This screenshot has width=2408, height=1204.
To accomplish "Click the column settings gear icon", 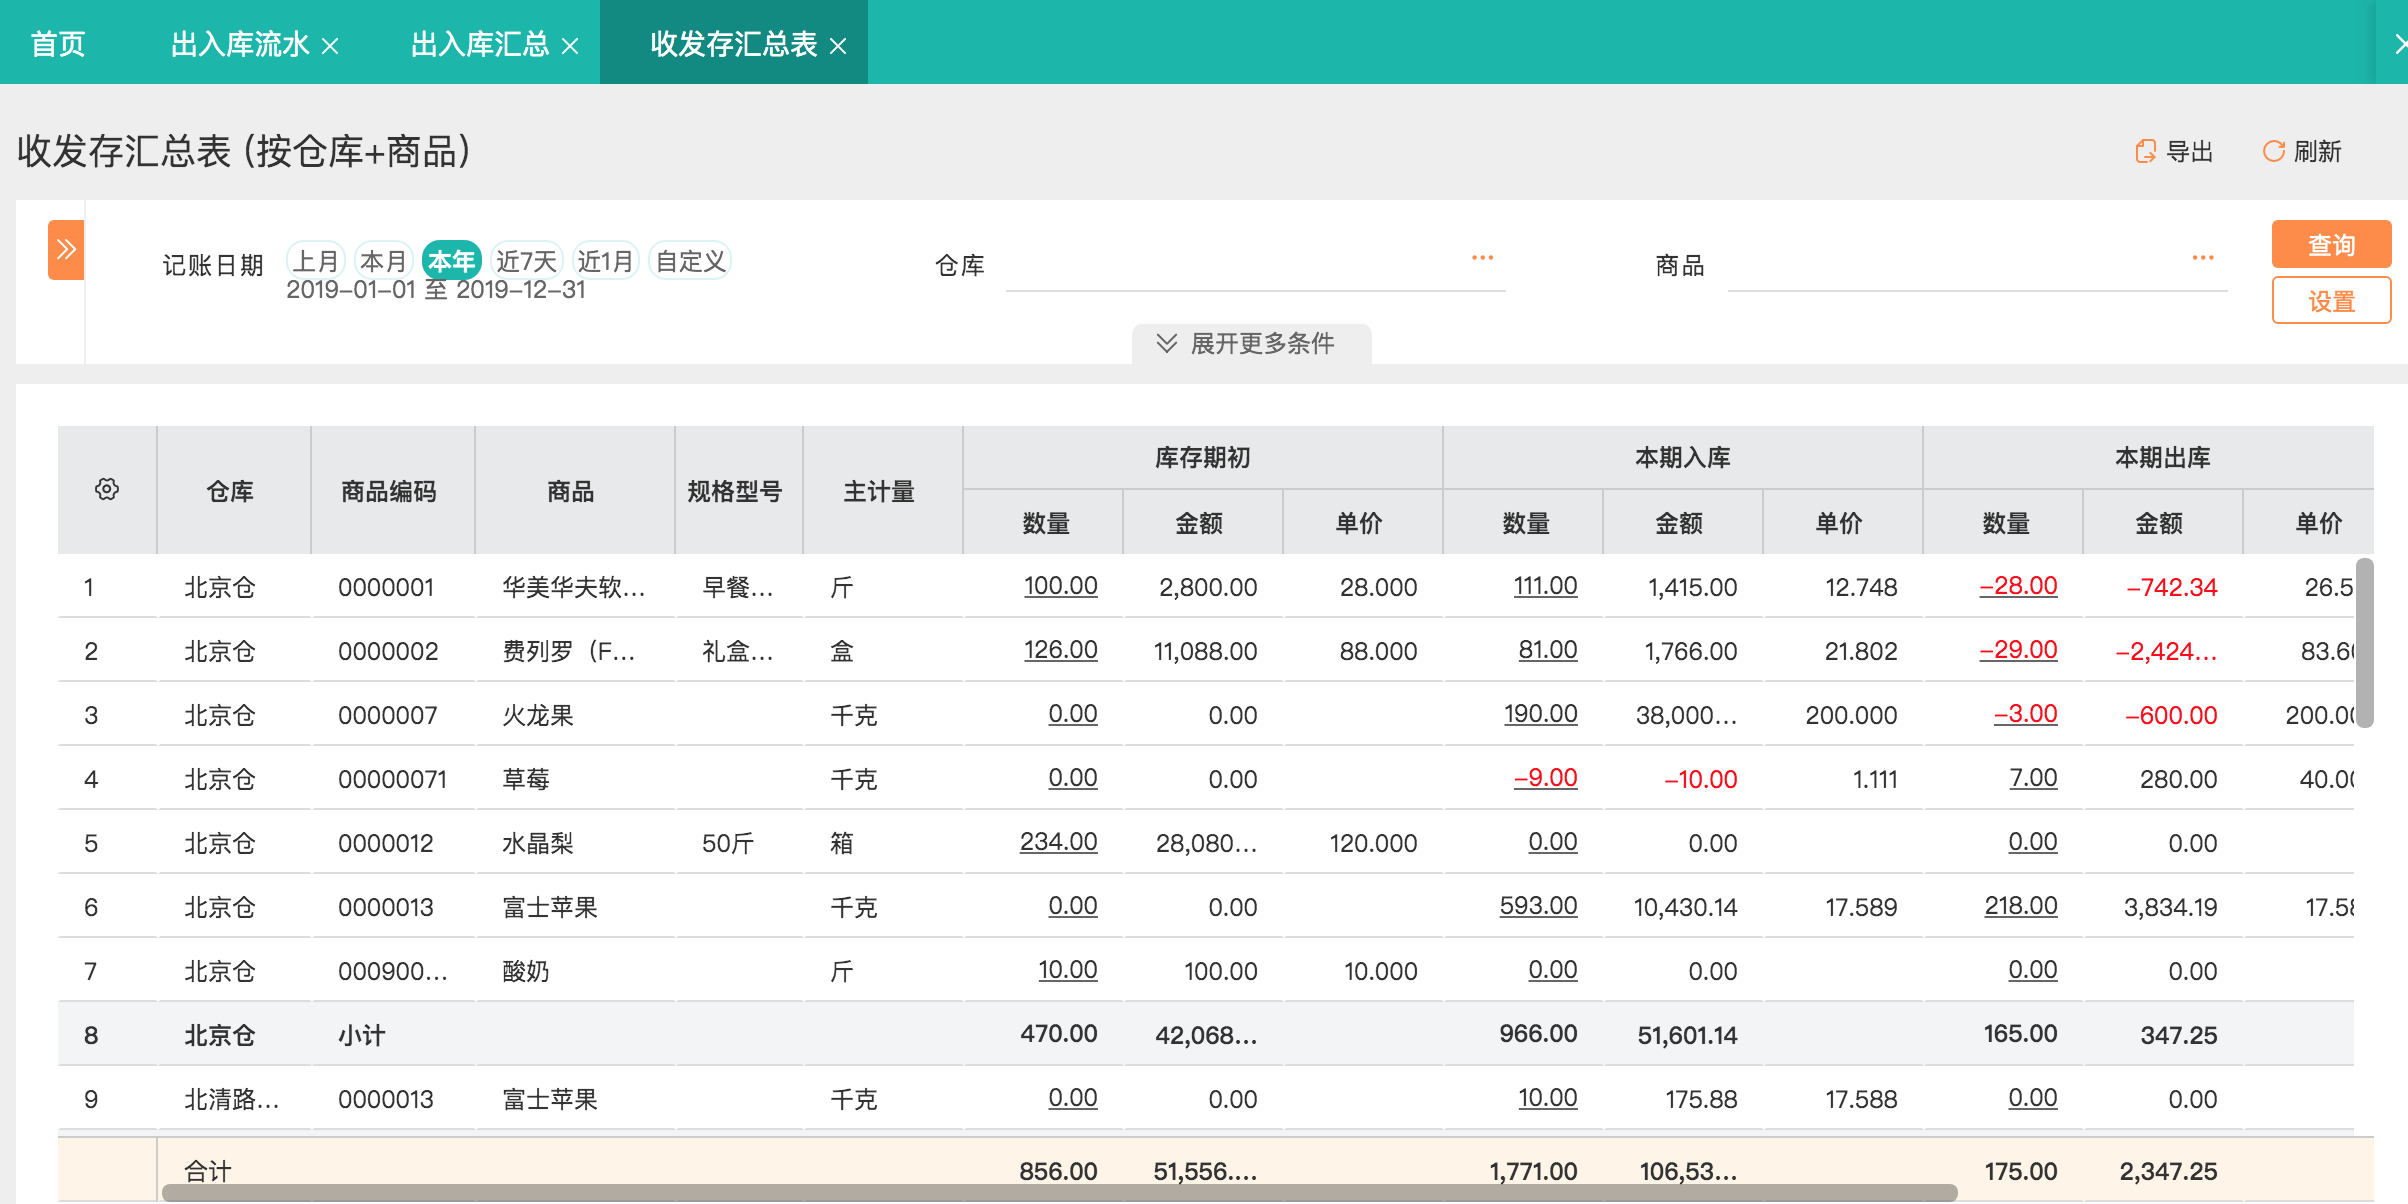I will point(104,488).
